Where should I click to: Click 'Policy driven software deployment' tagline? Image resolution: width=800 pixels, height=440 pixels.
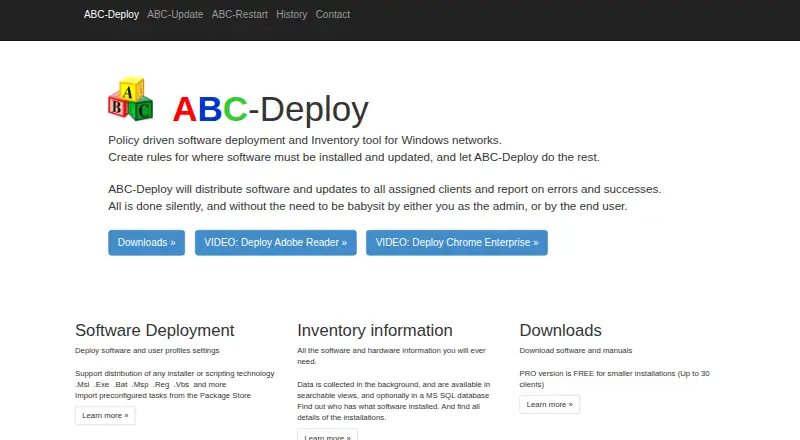[x=305, y=140]
